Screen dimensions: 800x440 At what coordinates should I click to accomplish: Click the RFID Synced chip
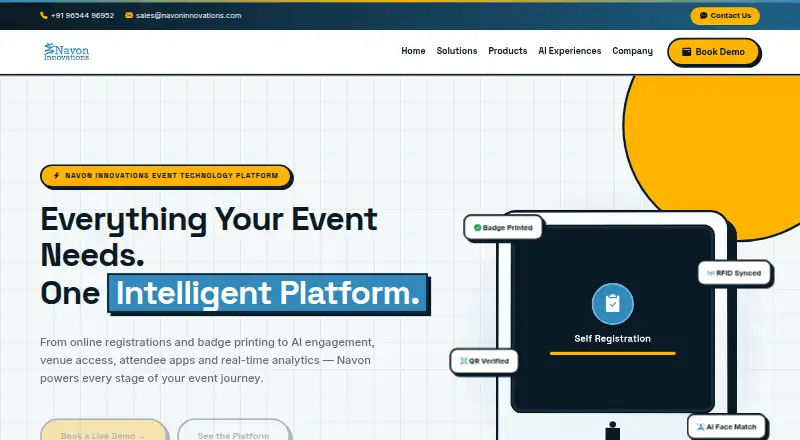pos(734,273)
